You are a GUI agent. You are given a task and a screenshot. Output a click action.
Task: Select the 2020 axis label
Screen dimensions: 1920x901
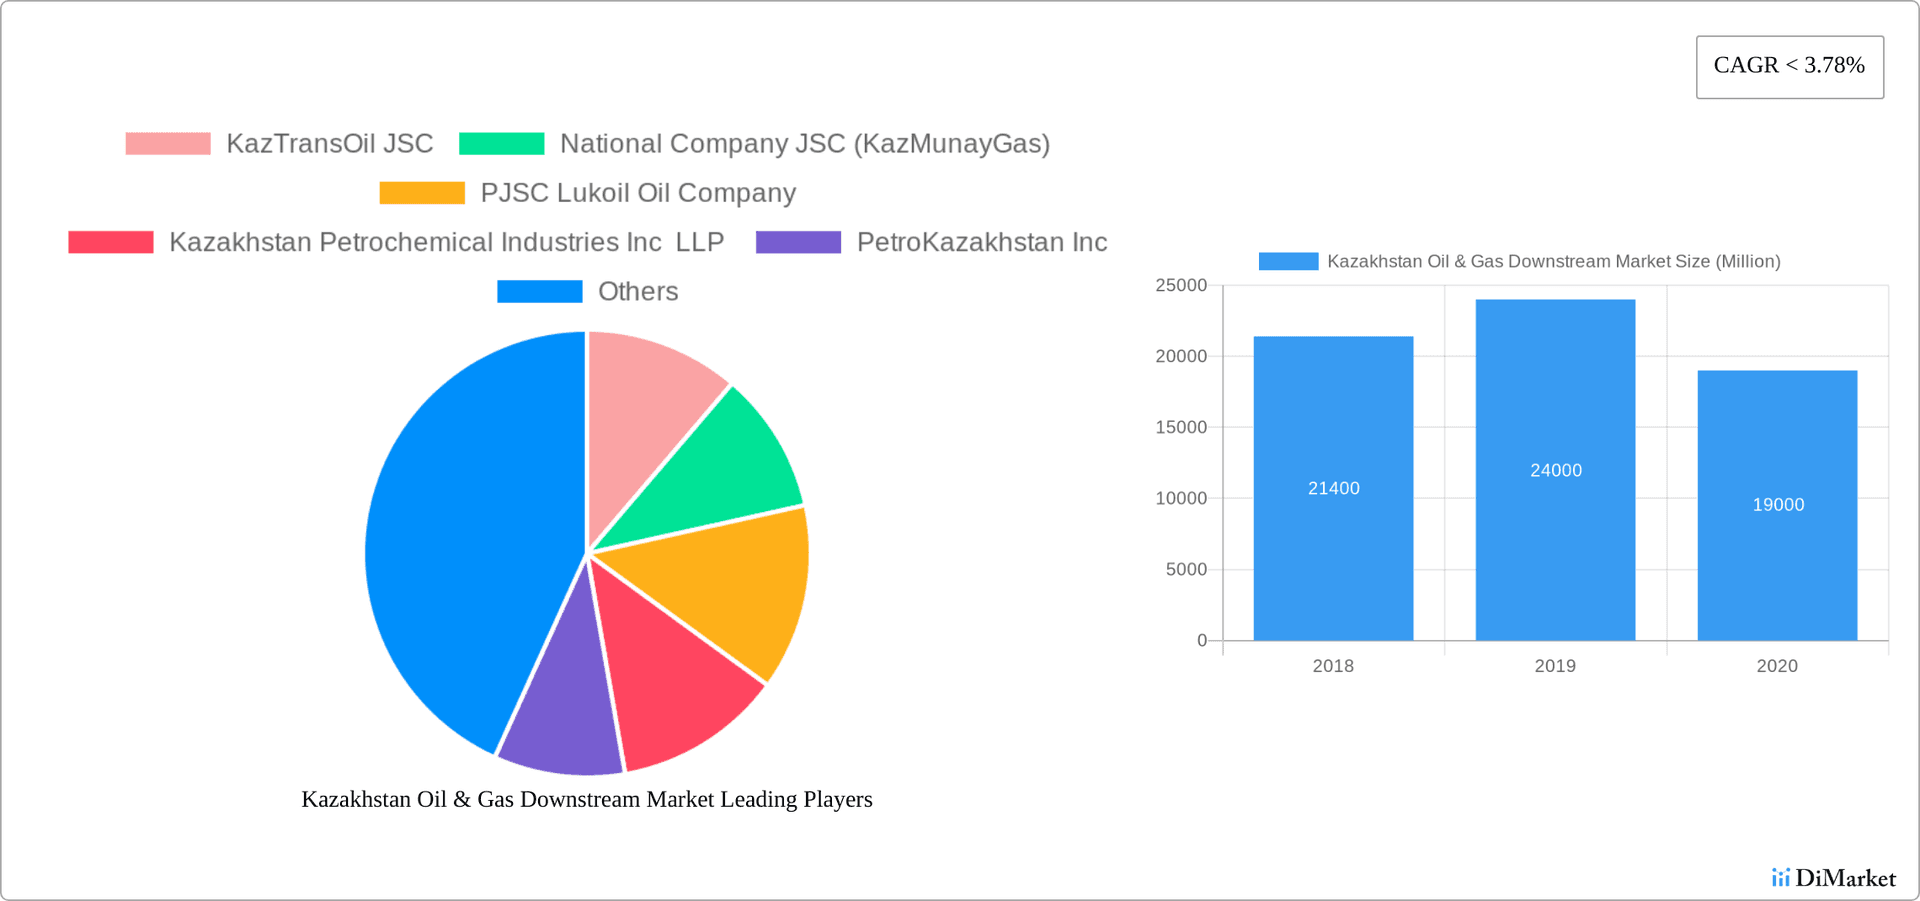[x=1777, y=665]
